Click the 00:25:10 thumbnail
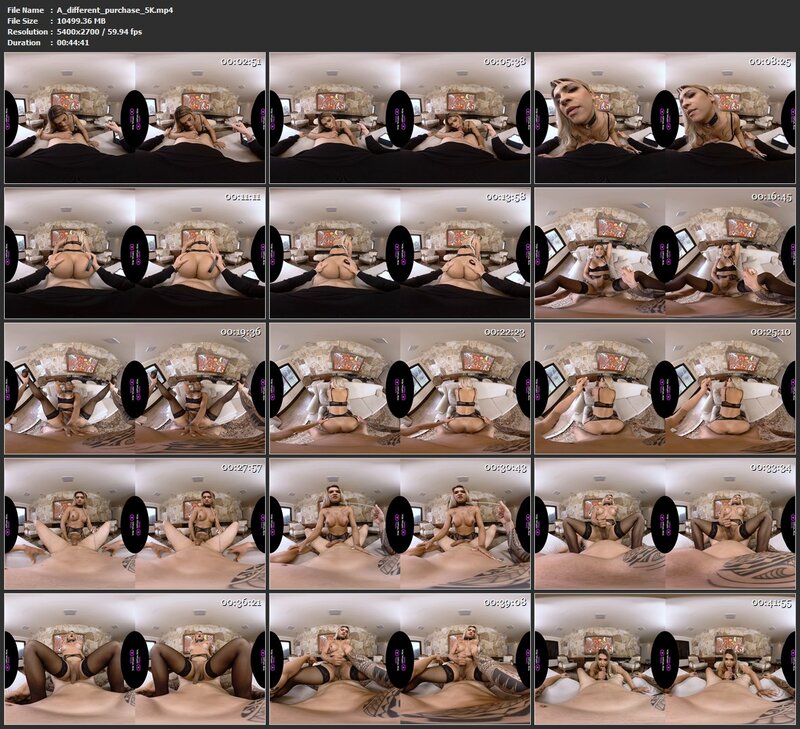The image size is (800, 729). [665, 388]
